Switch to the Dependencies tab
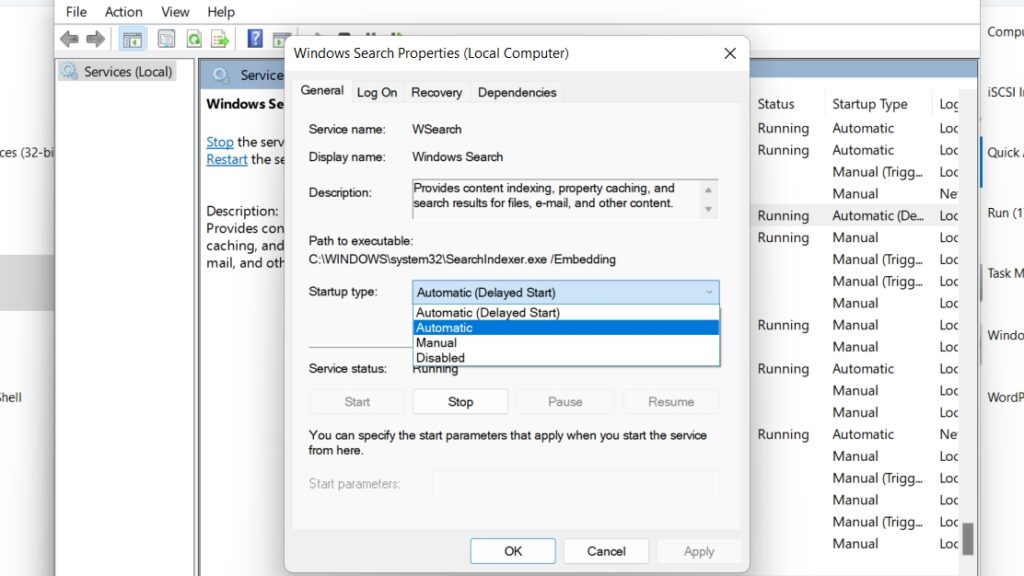 point(517,93)
